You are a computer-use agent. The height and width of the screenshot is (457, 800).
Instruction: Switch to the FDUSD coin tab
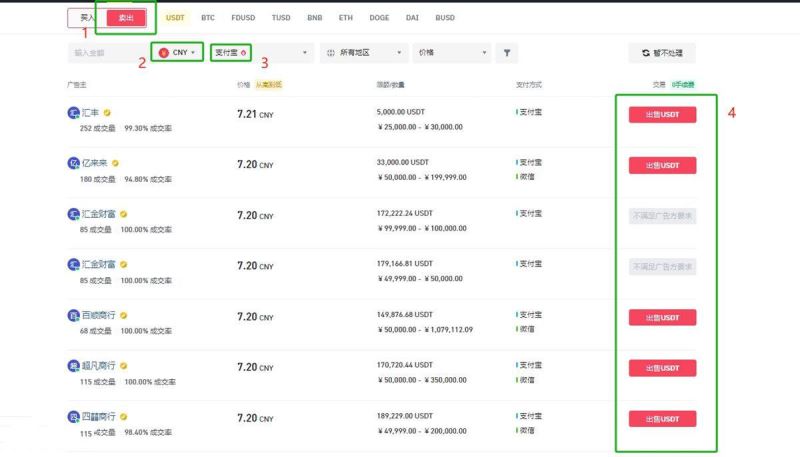pos(243,18)
